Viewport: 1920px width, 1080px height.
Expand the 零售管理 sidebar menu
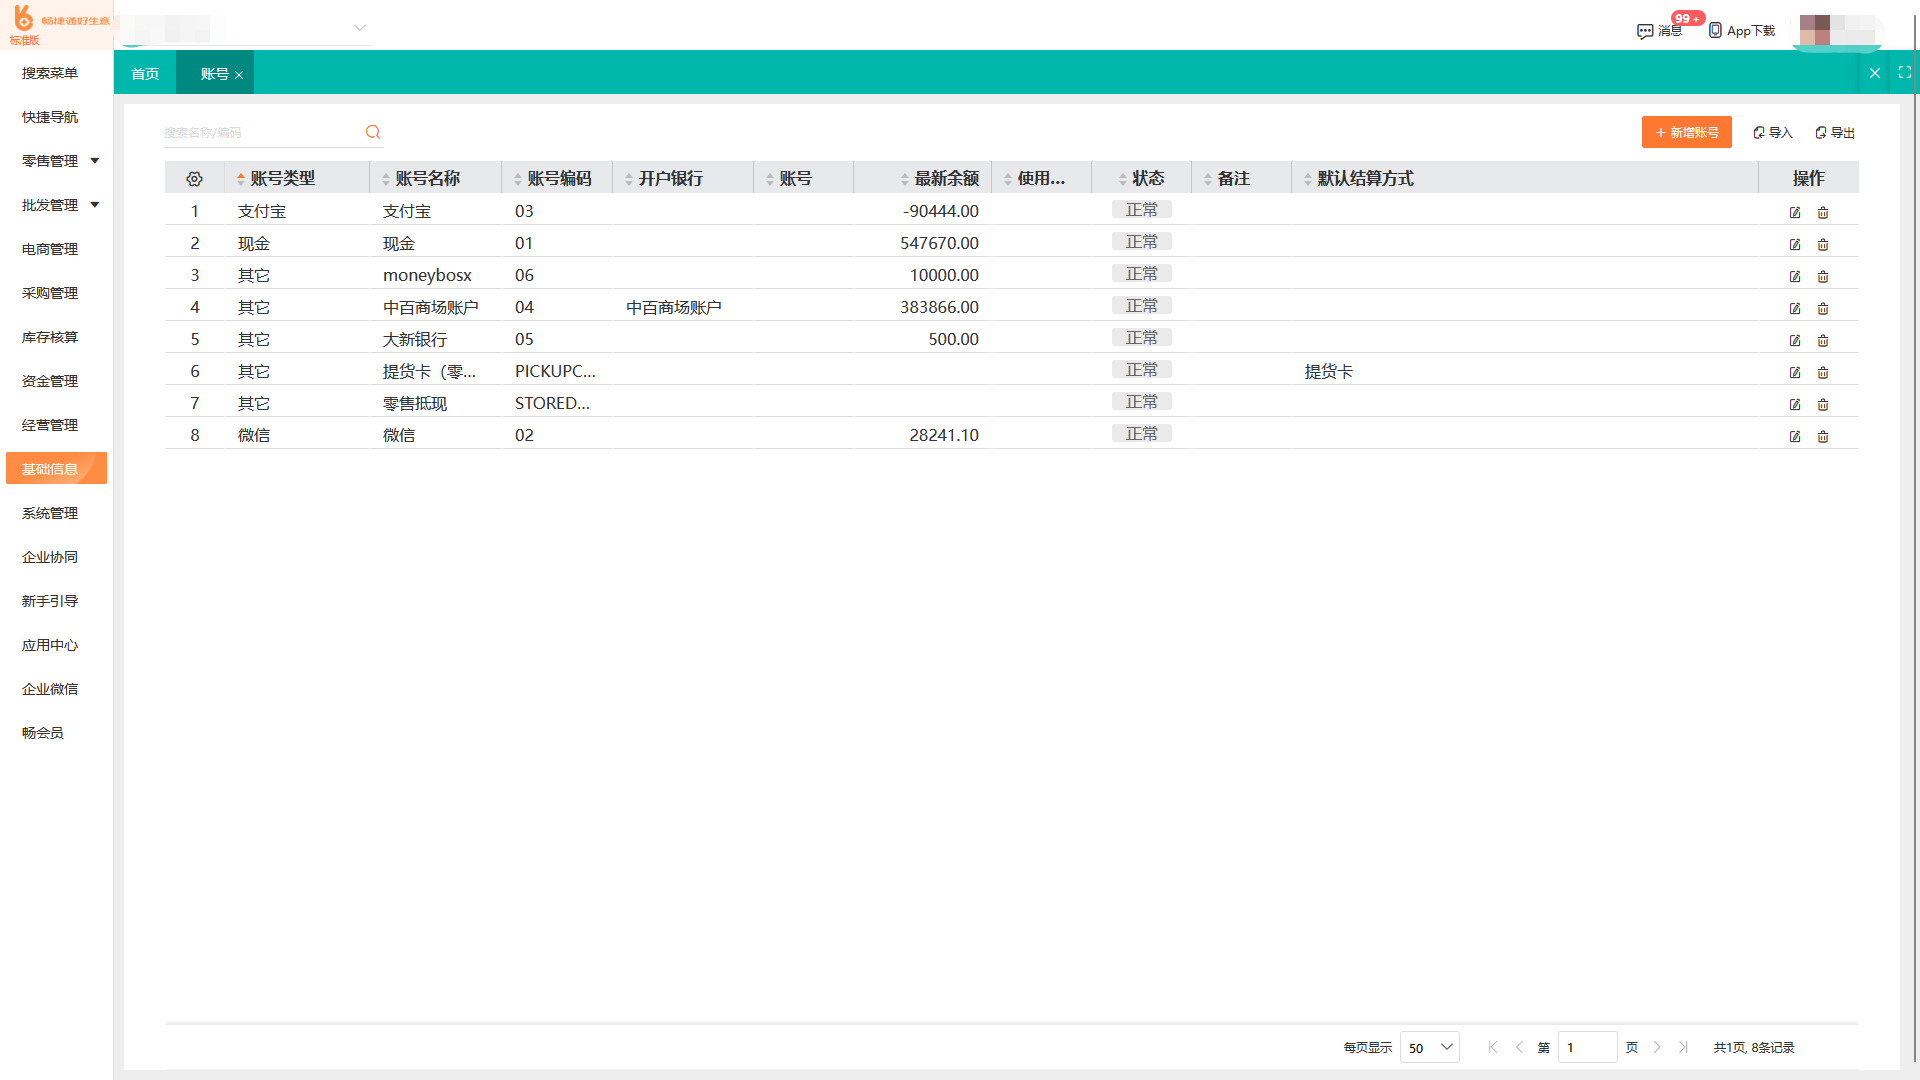[x=59, y=161]
